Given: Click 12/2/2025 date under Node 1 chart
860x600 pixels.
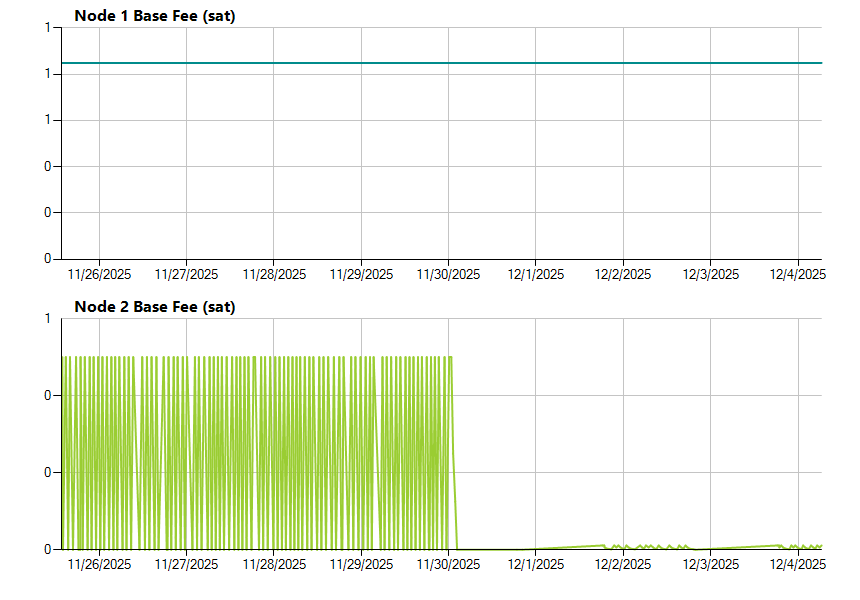Looking at the screenshot, I should (x=623, y=273).
